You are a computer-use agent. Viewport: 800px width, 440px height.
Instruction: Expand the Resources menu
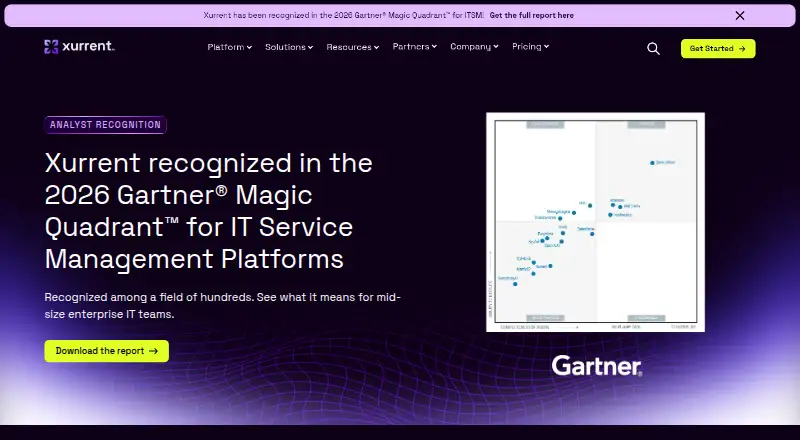pos(353,47)
